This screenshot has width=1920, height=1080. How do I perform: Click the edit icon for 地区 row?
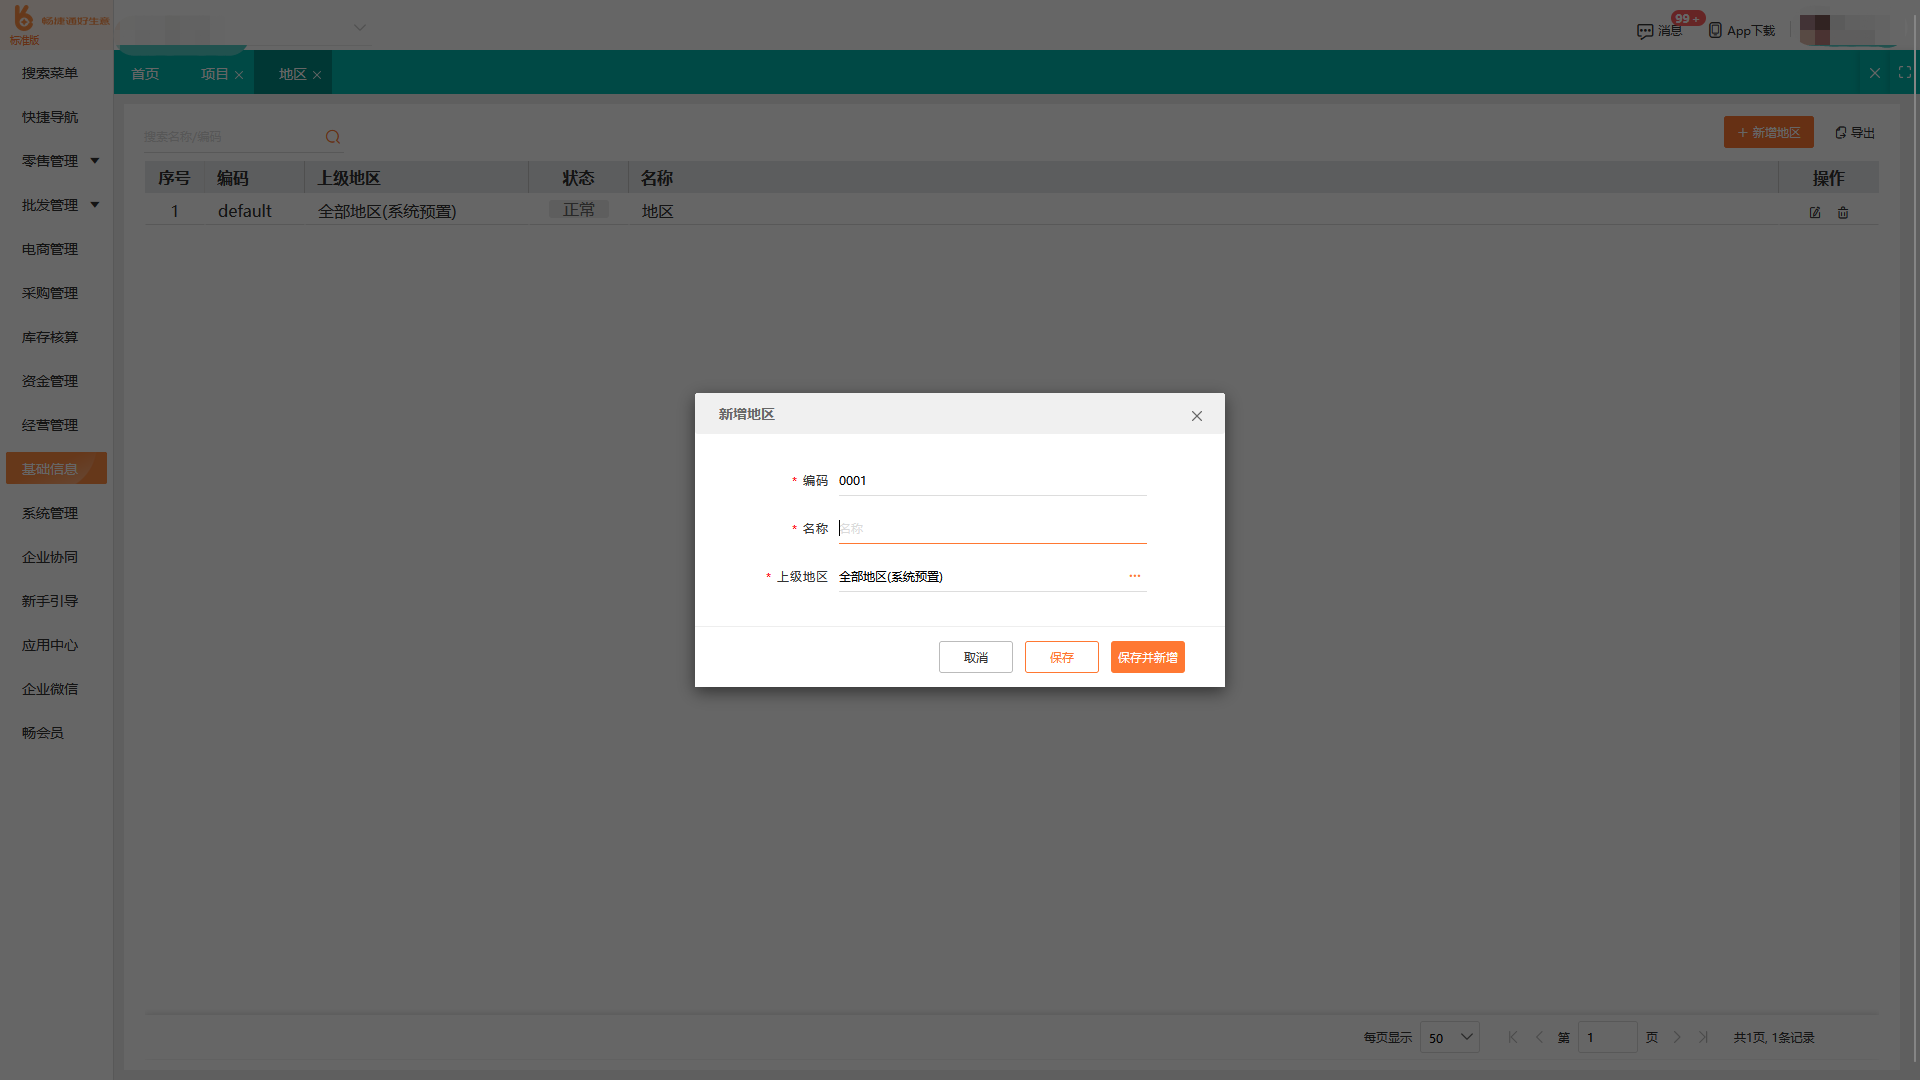point(1815,211)
